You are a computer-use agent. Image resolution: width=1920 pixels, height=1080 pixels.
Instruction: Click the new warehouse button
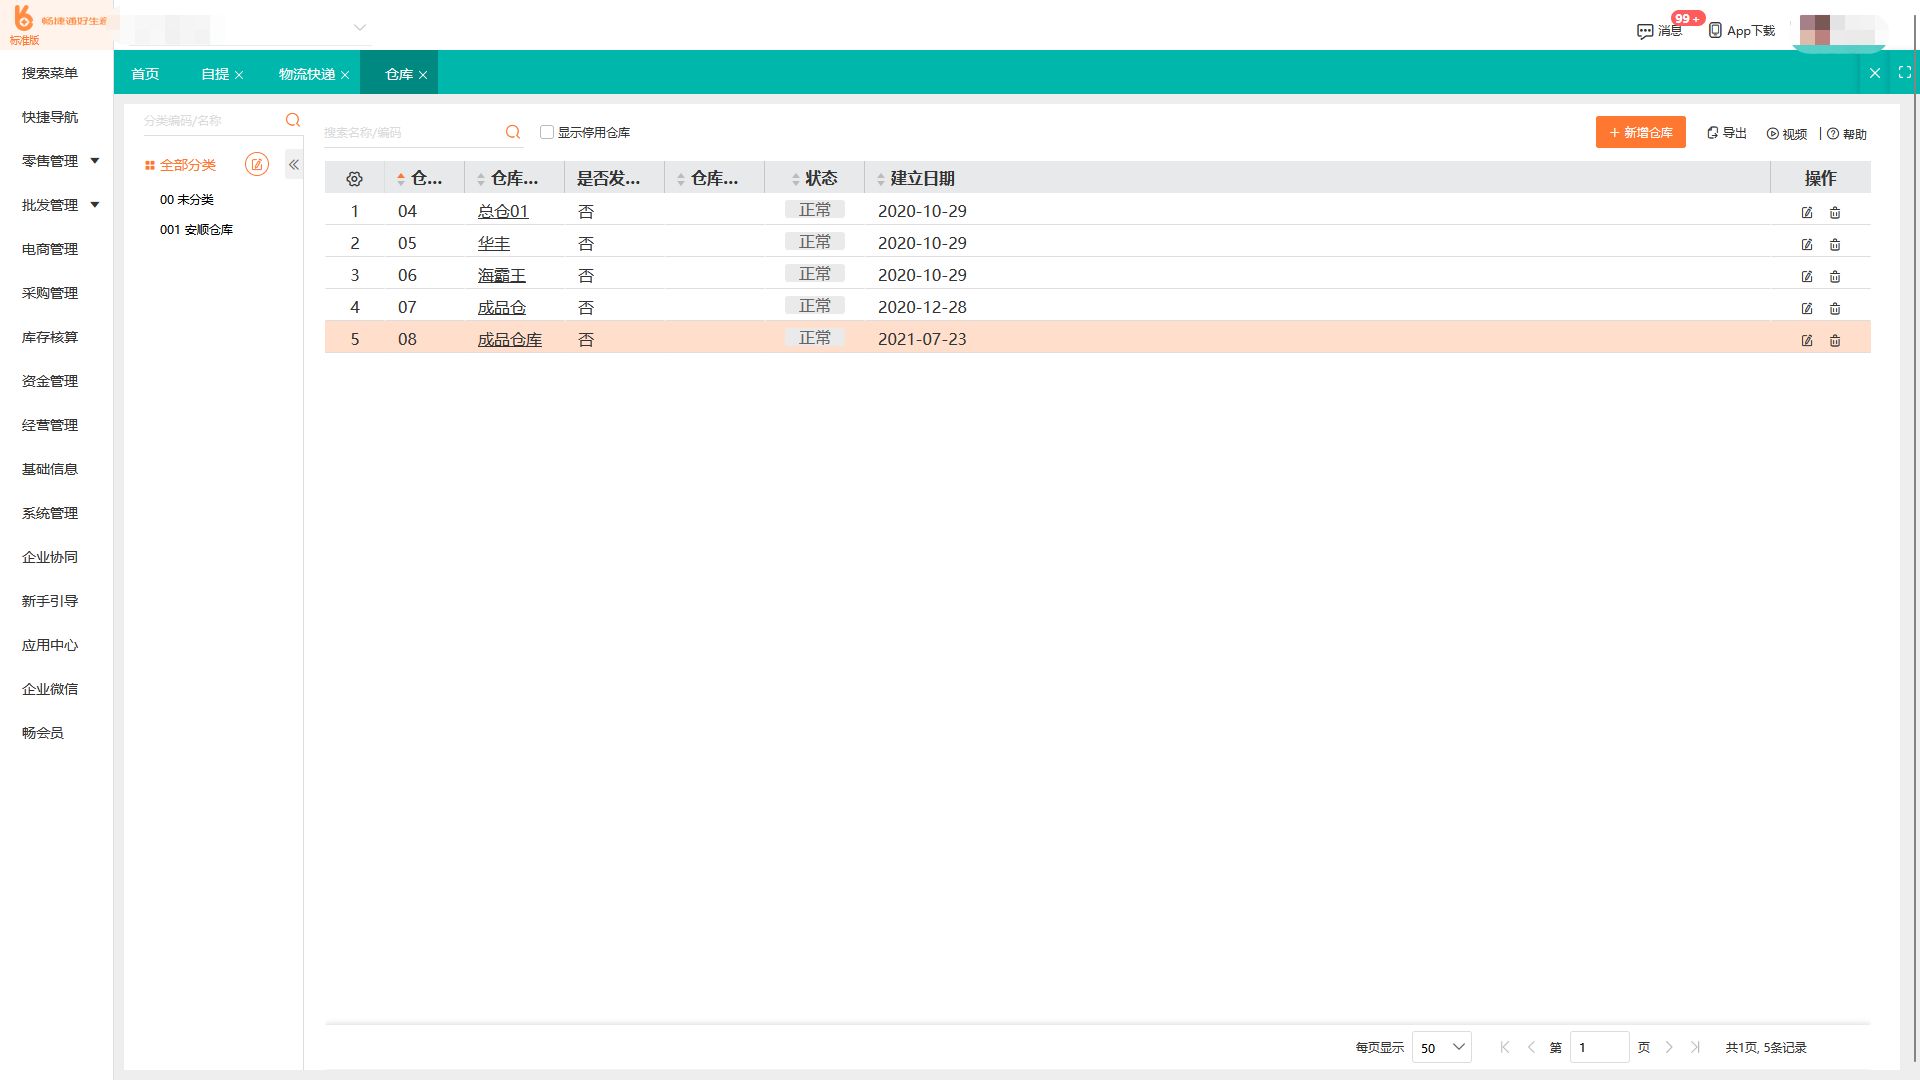[1640, 131]
